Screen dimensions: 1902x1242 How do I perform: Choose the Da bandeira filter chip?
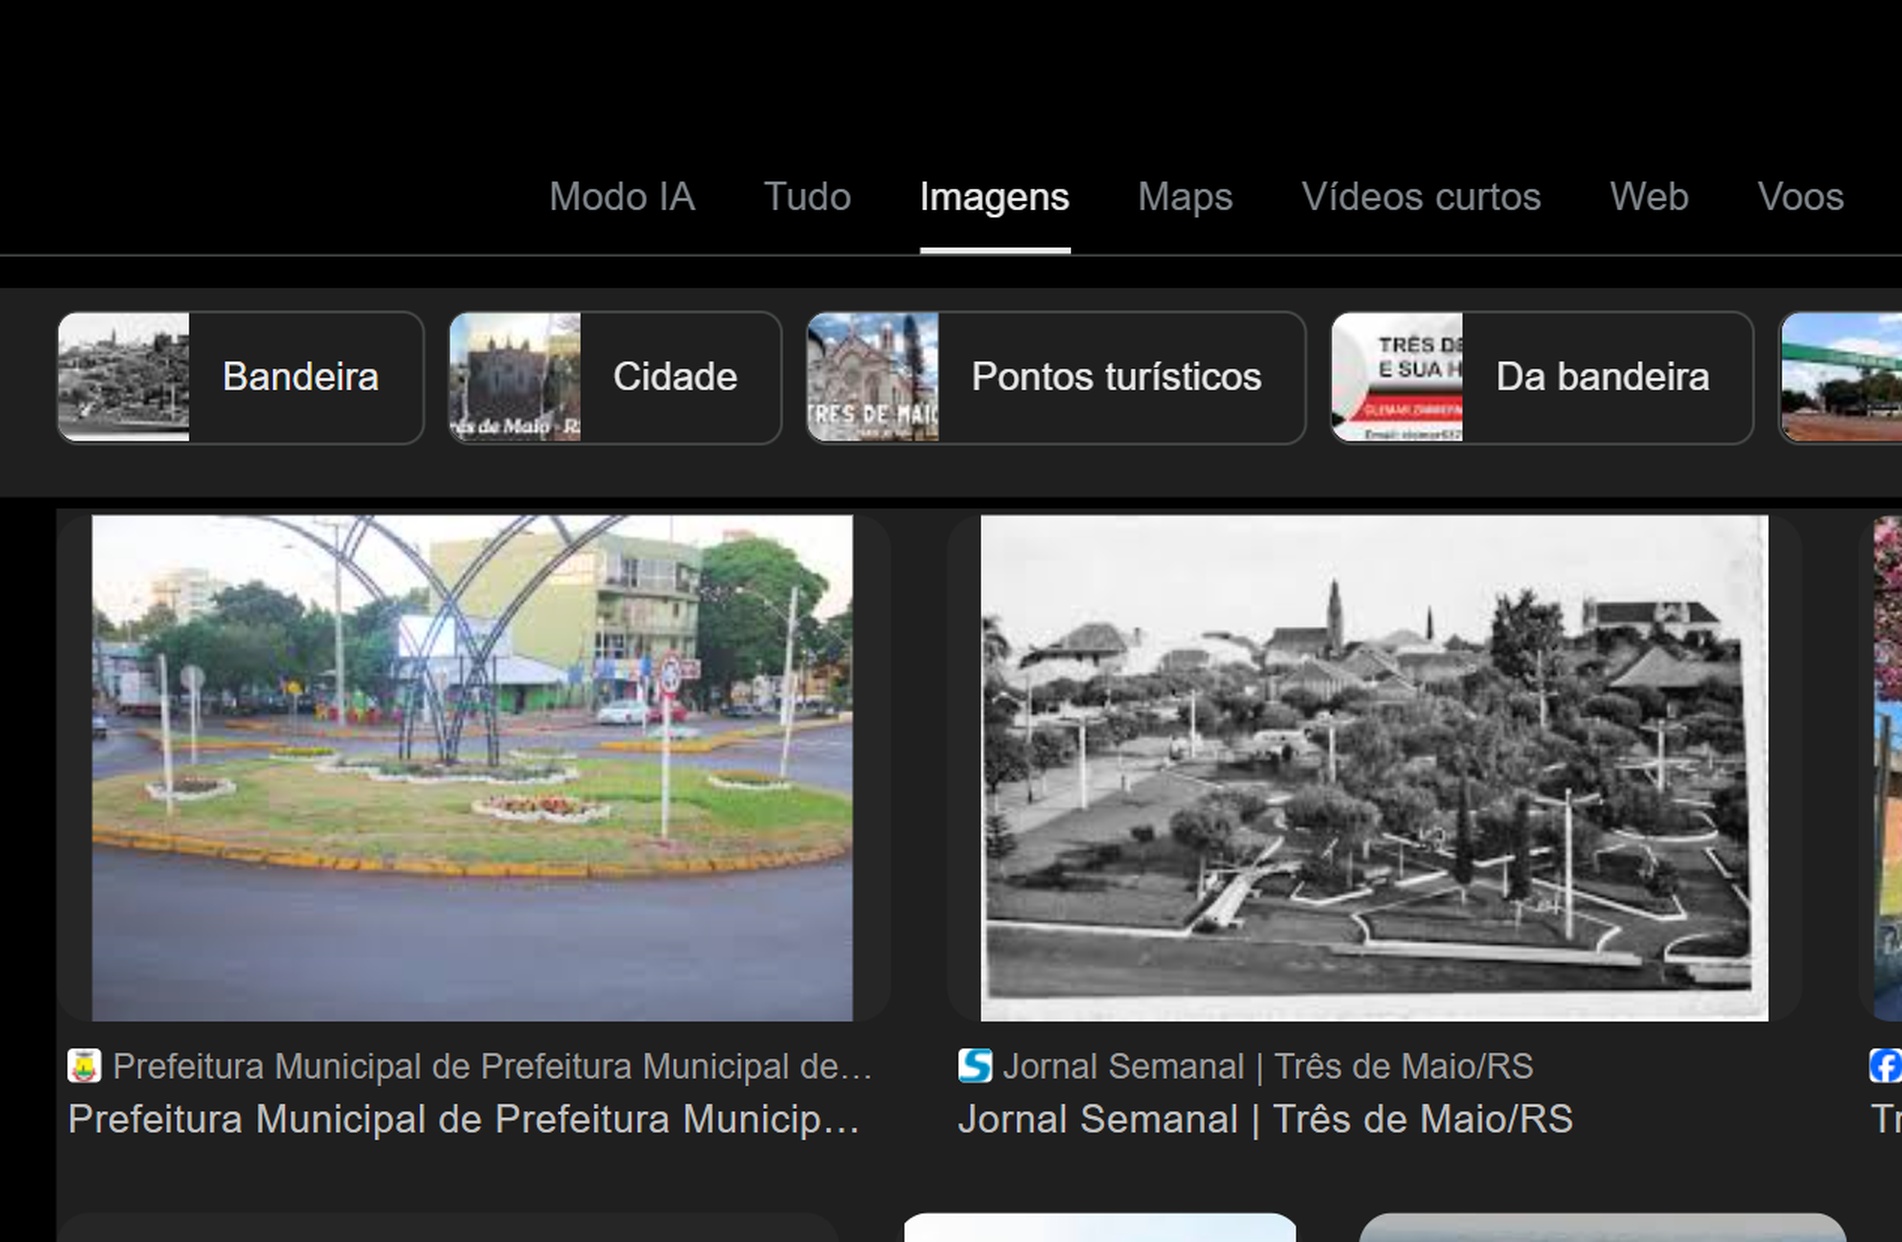1541,377
